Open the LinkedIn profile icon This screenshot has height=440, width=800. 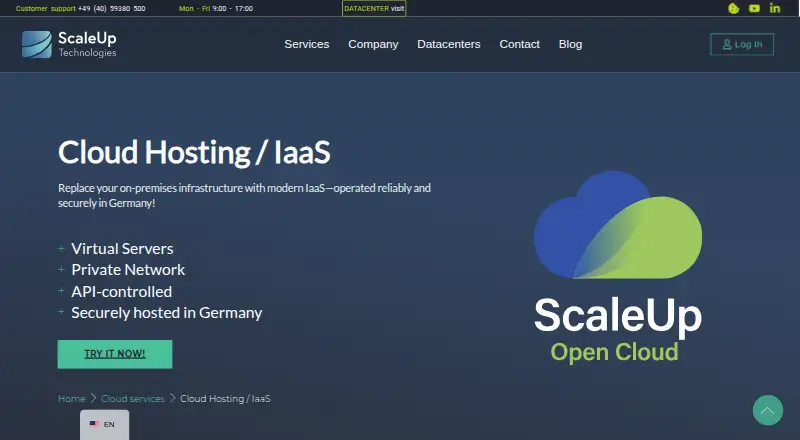point(775,8)
